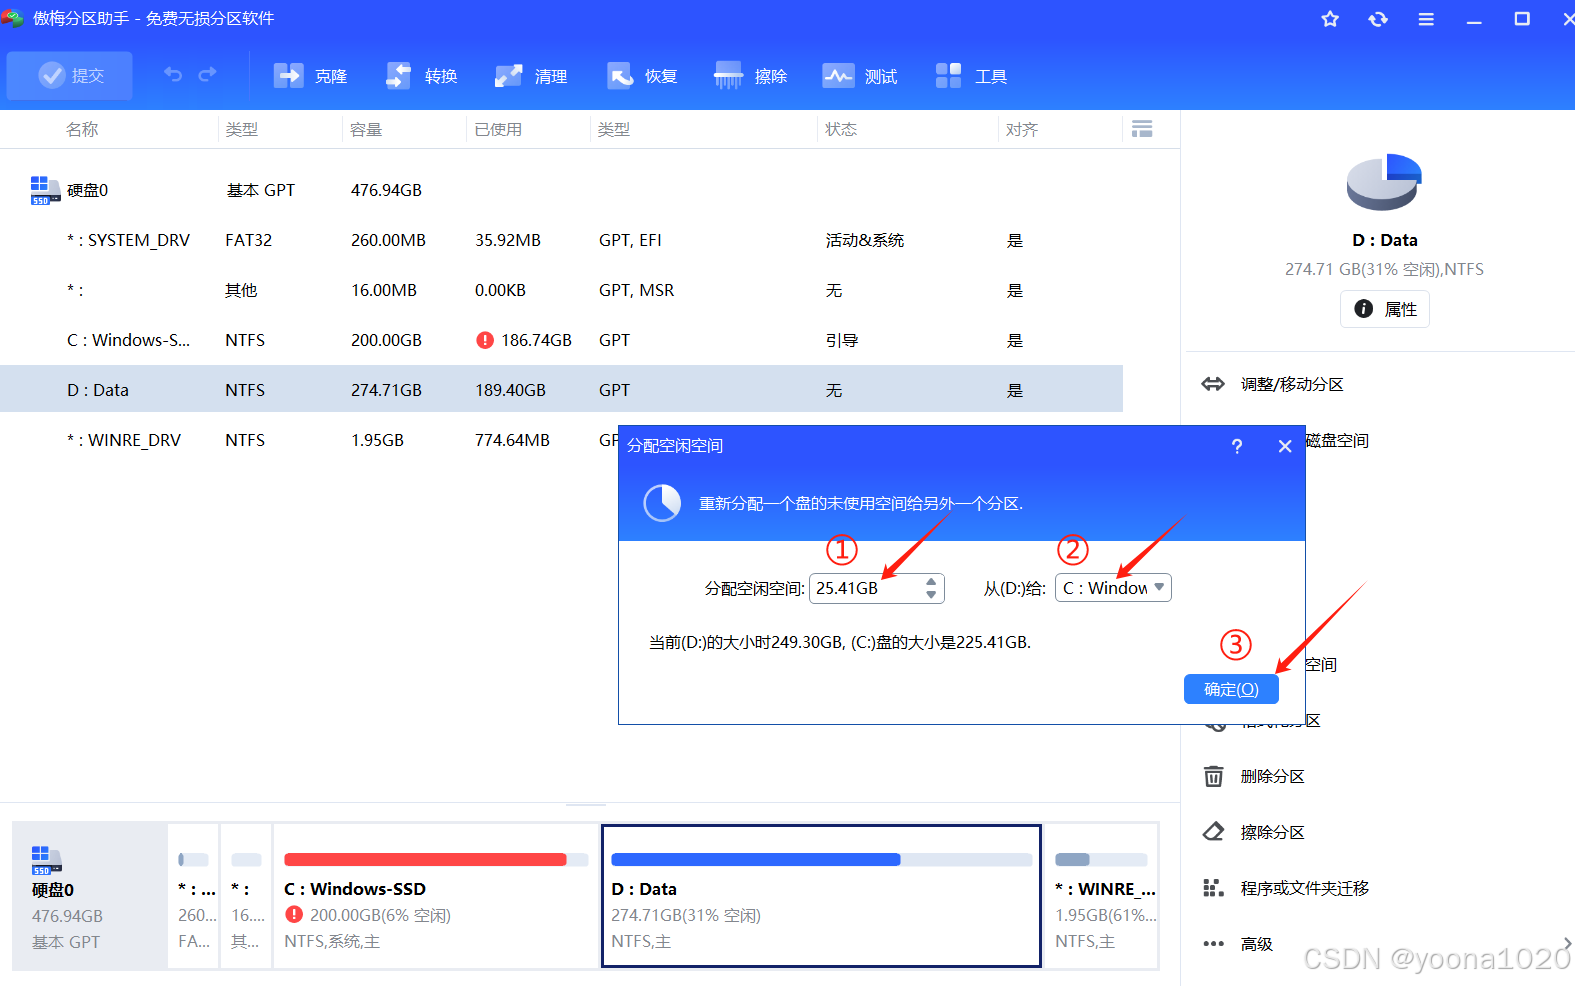Click the 确定(O) confirm button
1575x986 pixels.
tap(1231, 689)
